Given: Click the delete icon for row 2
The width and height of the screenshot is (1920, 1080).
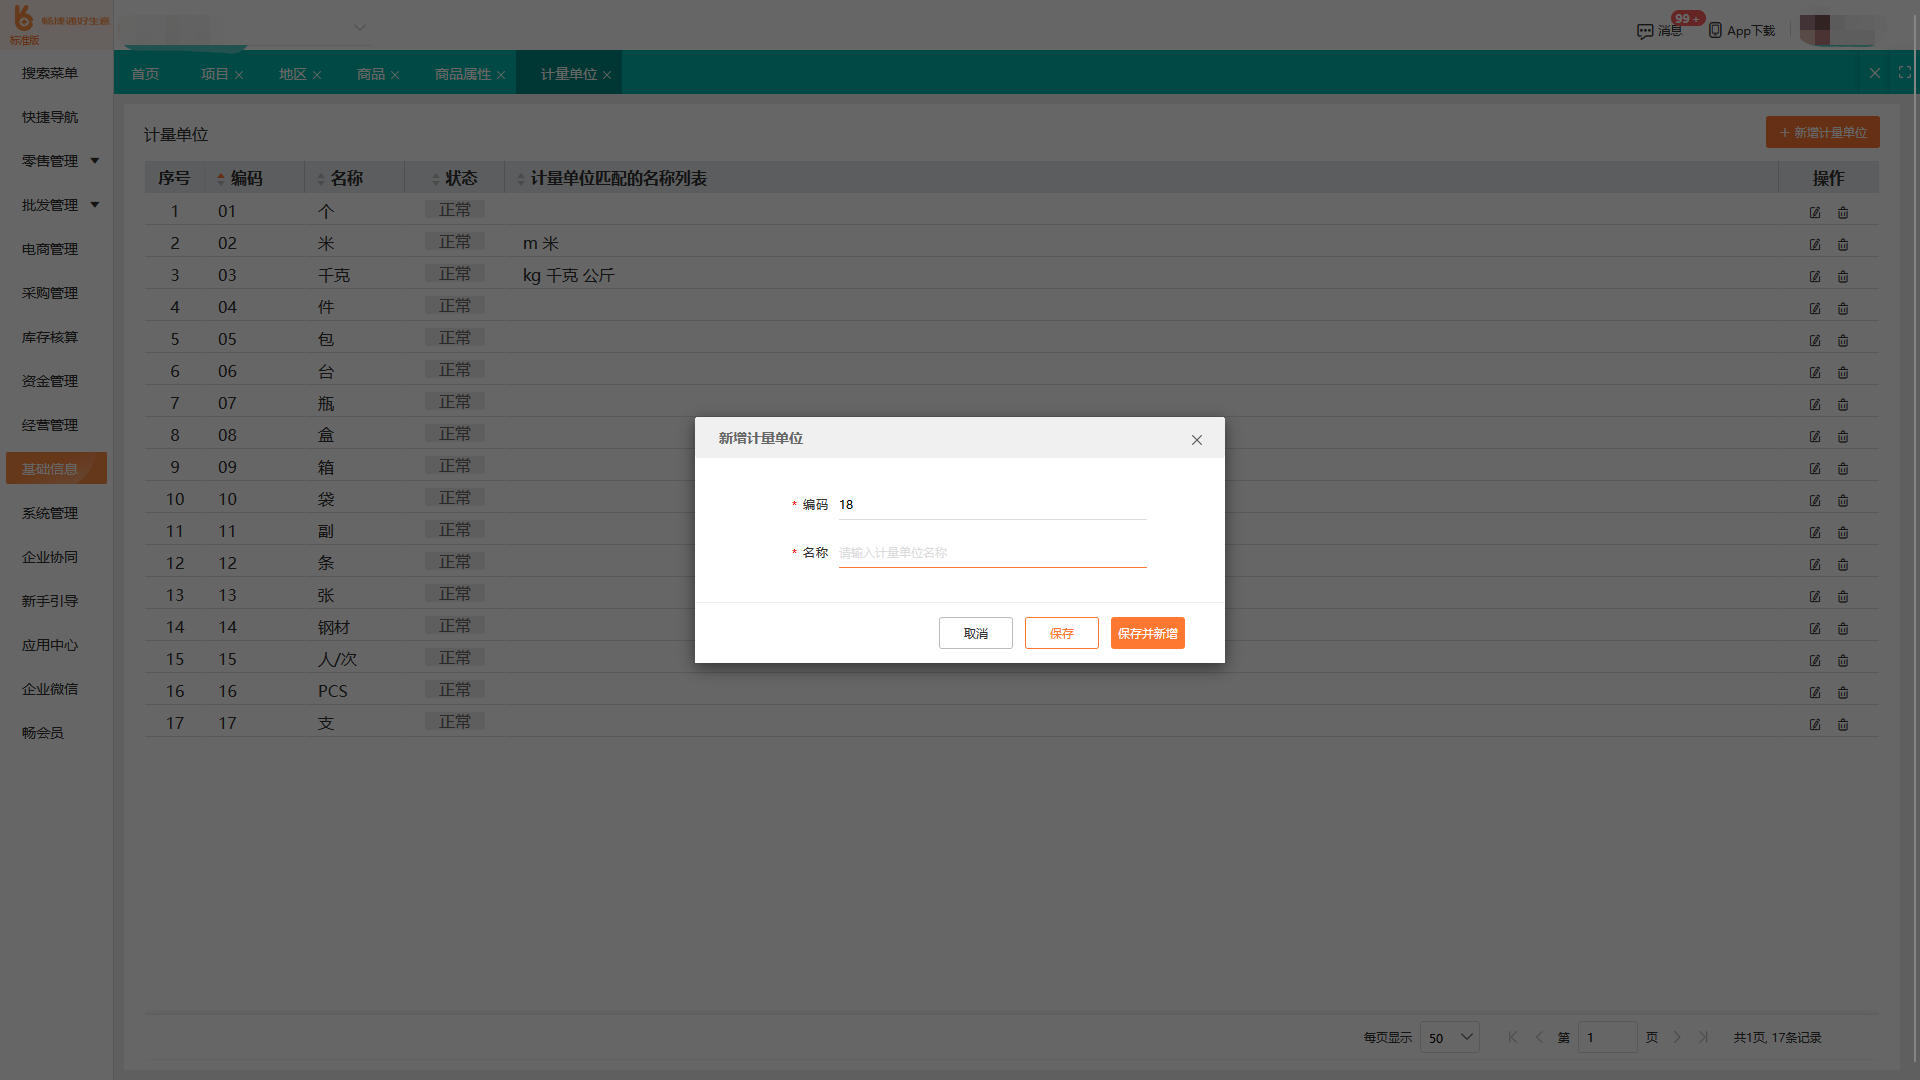Looking at the screenshot, I should click(1844, 244).
